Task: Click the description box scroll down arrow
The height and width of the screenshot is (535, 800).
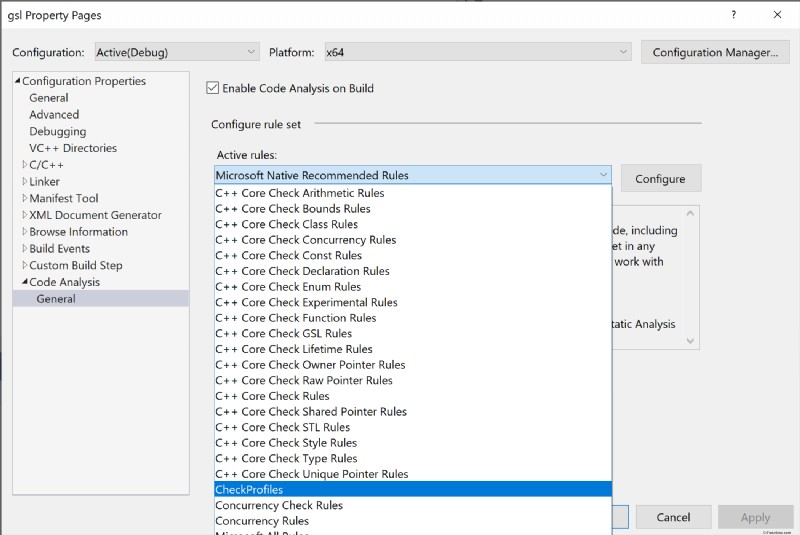Action: pos(690,341)
